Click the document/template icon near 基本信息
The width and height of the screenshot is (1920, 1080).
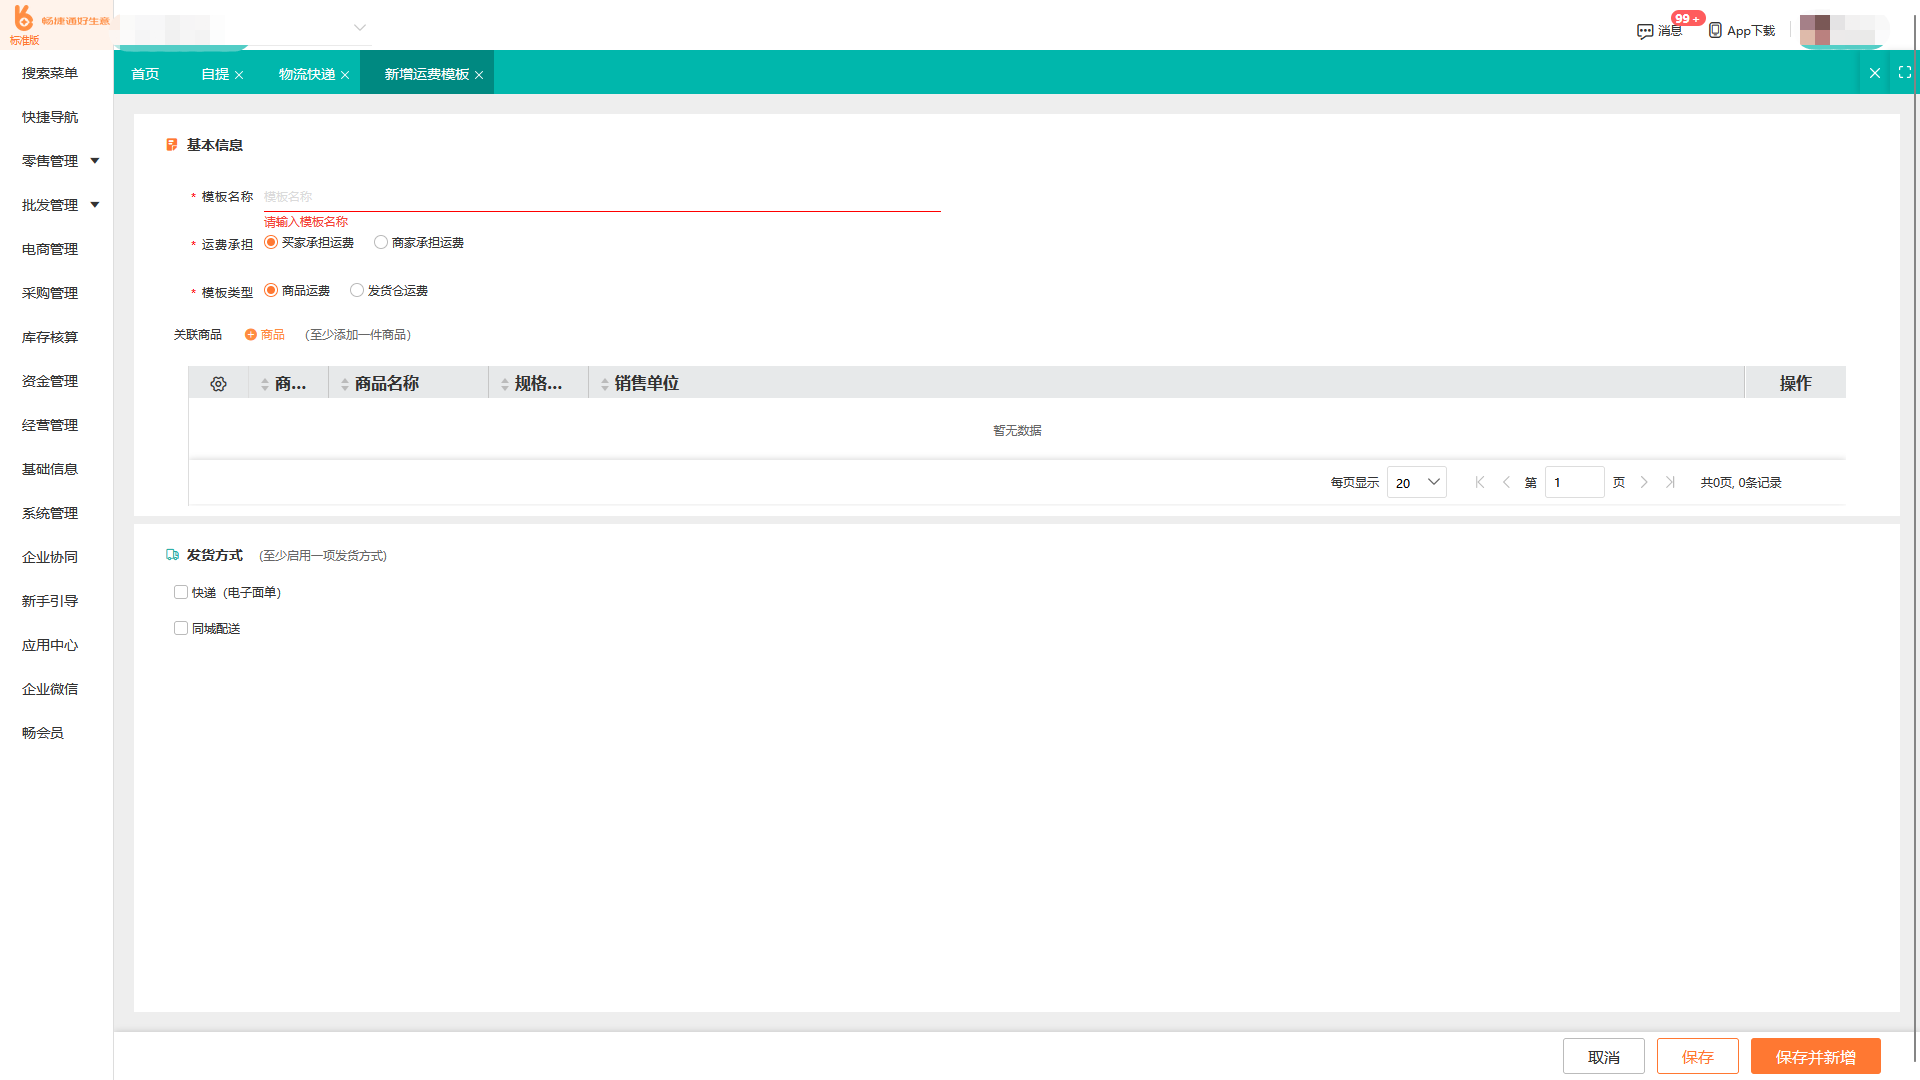[171, 144]
